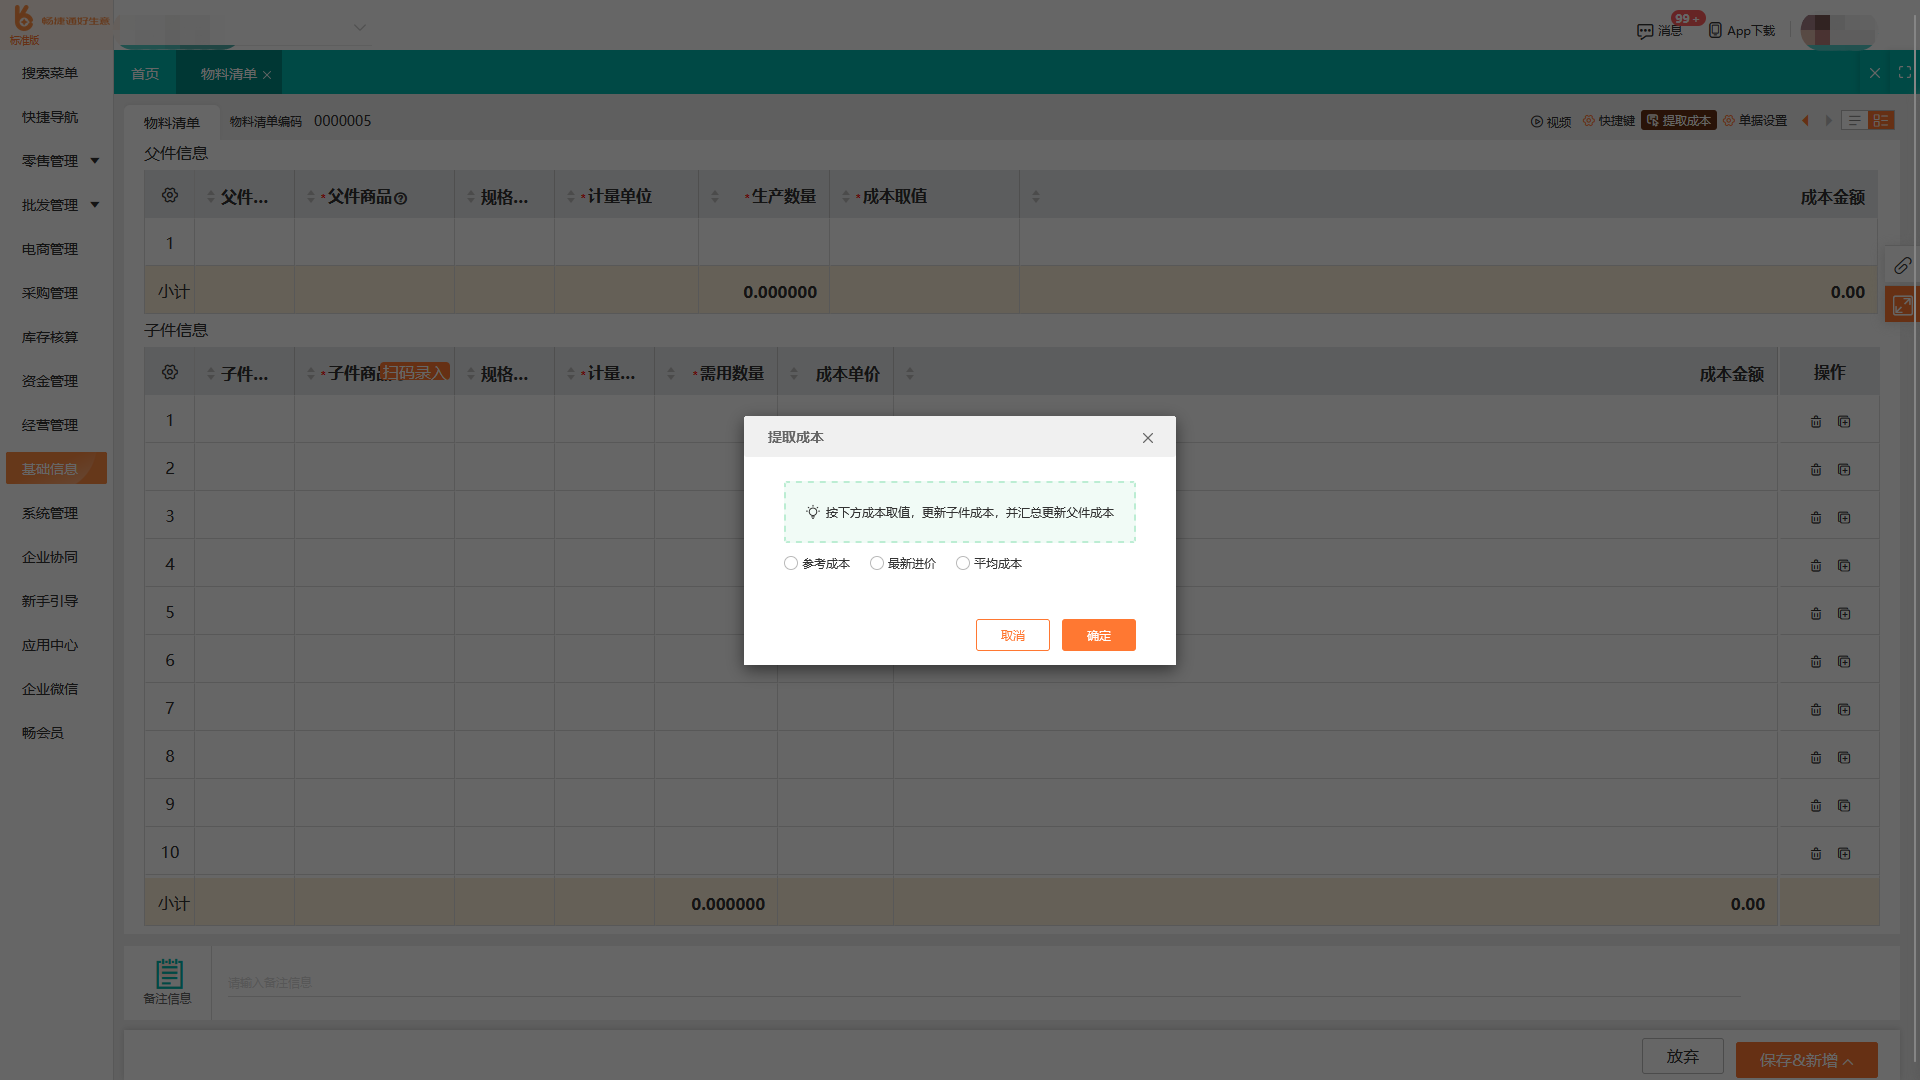Select 最新进价 radio button
This screenshot has width=1920, height=1080.
coord(876,563)
